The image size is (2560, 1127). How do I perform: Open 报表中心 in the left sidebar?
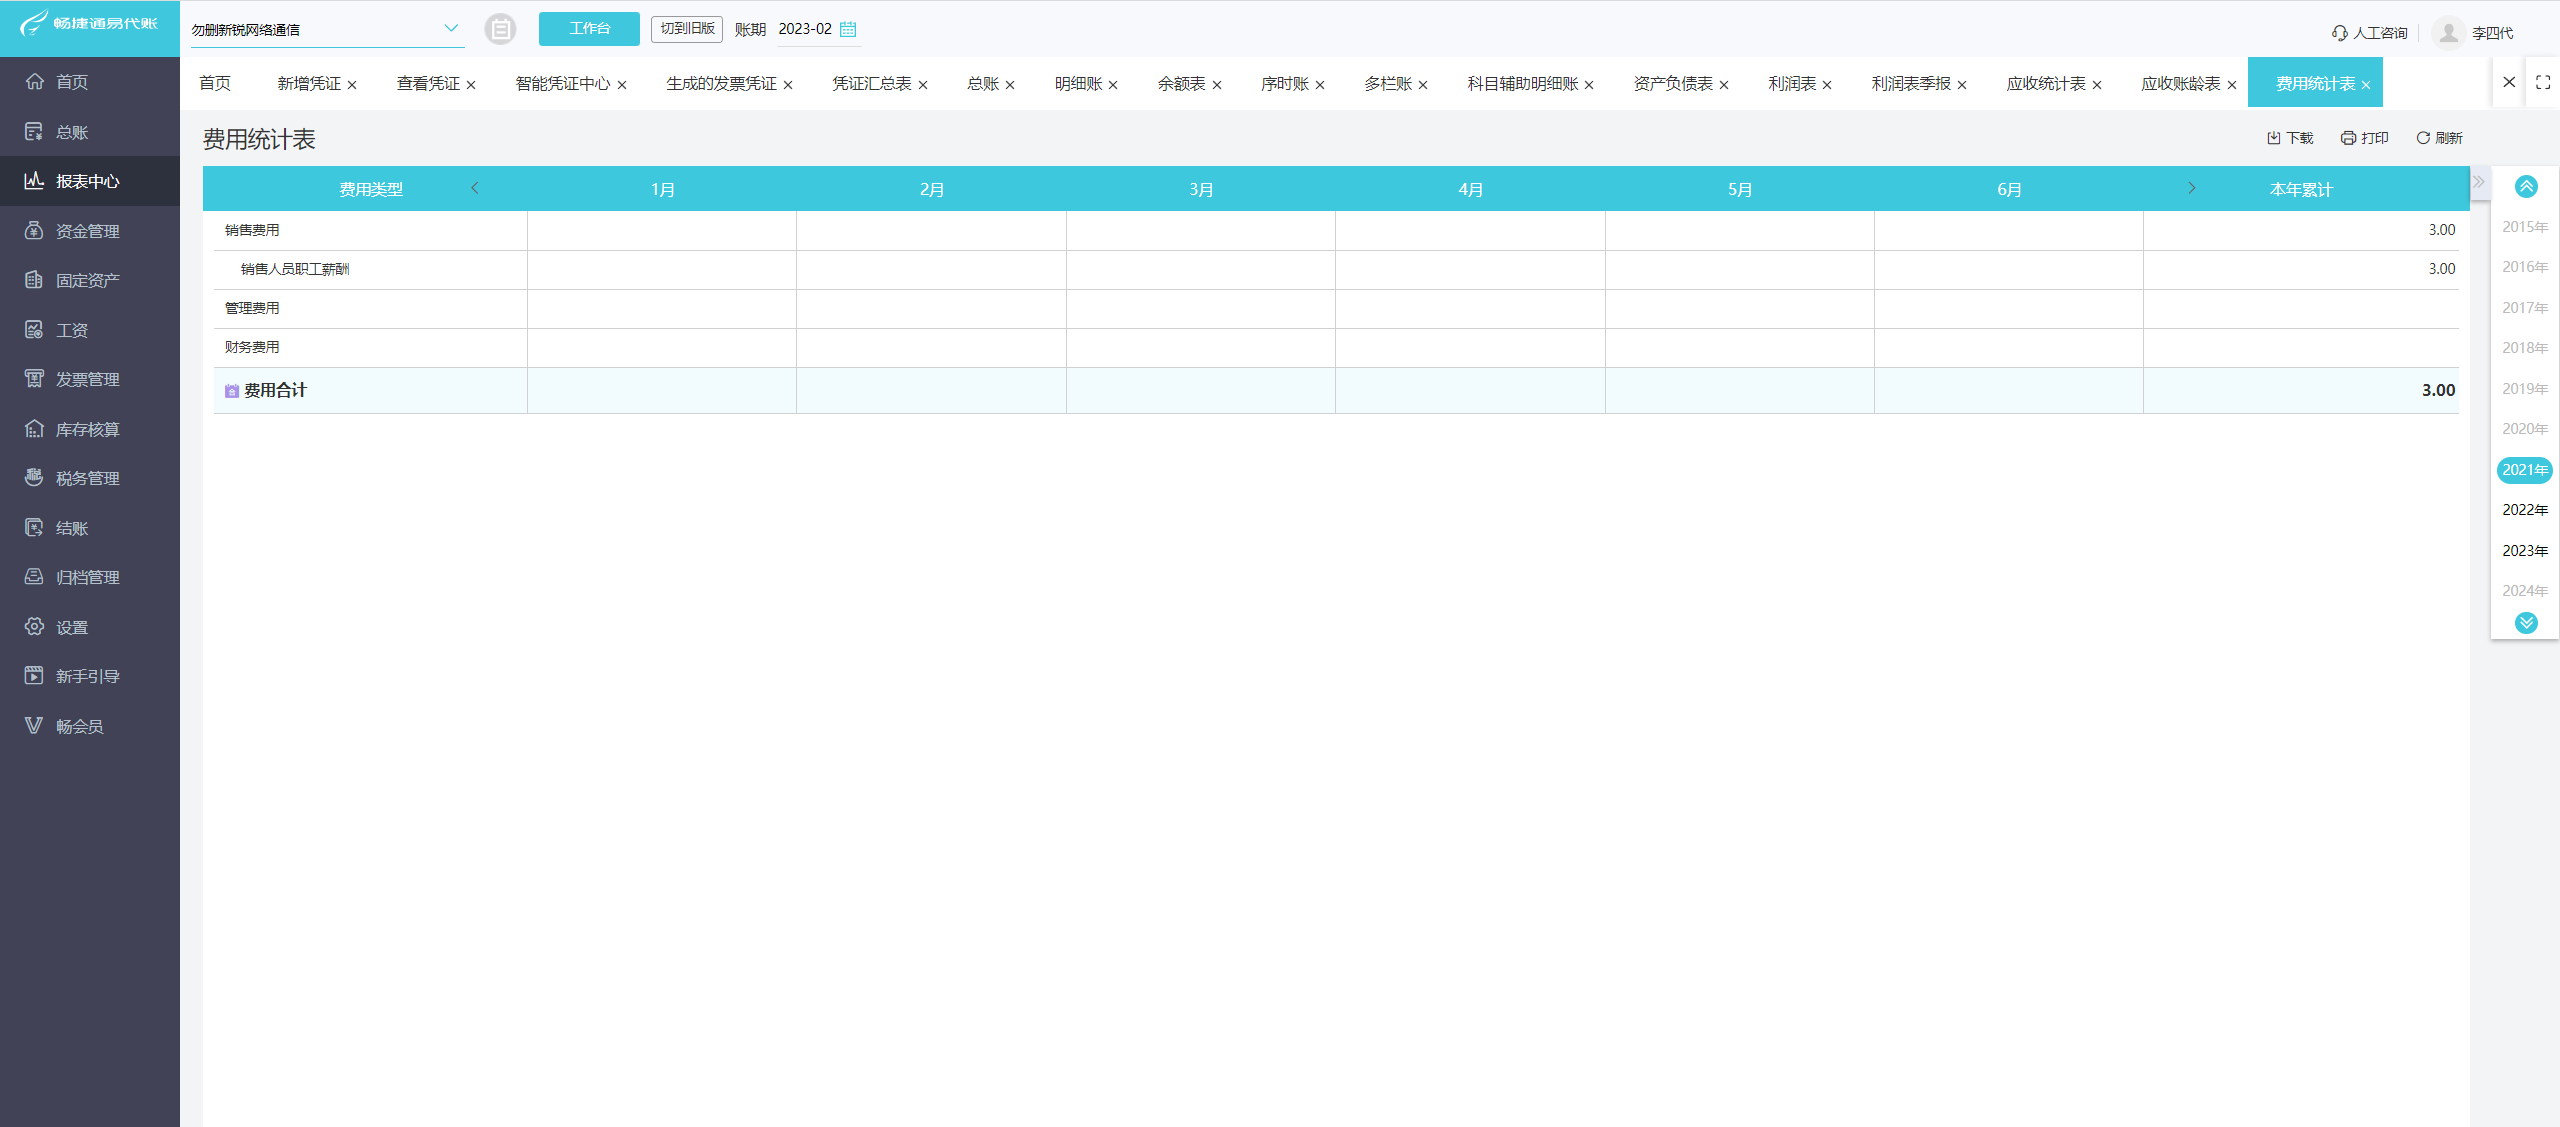point(88,180)
